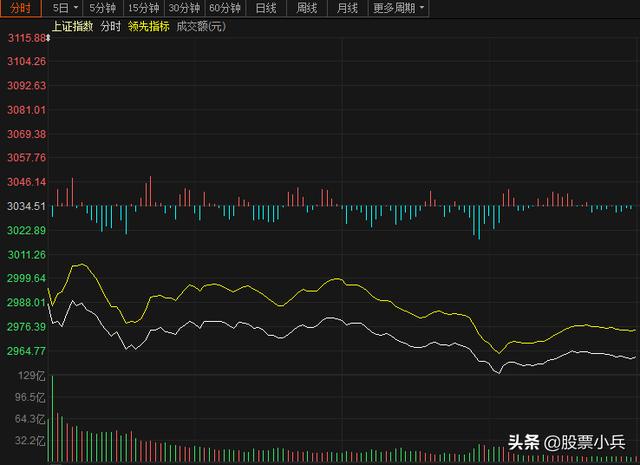Screen dimensions: 640x465
Task: Click the 3034.51 price axis label
Action: [x=25, y=206]
